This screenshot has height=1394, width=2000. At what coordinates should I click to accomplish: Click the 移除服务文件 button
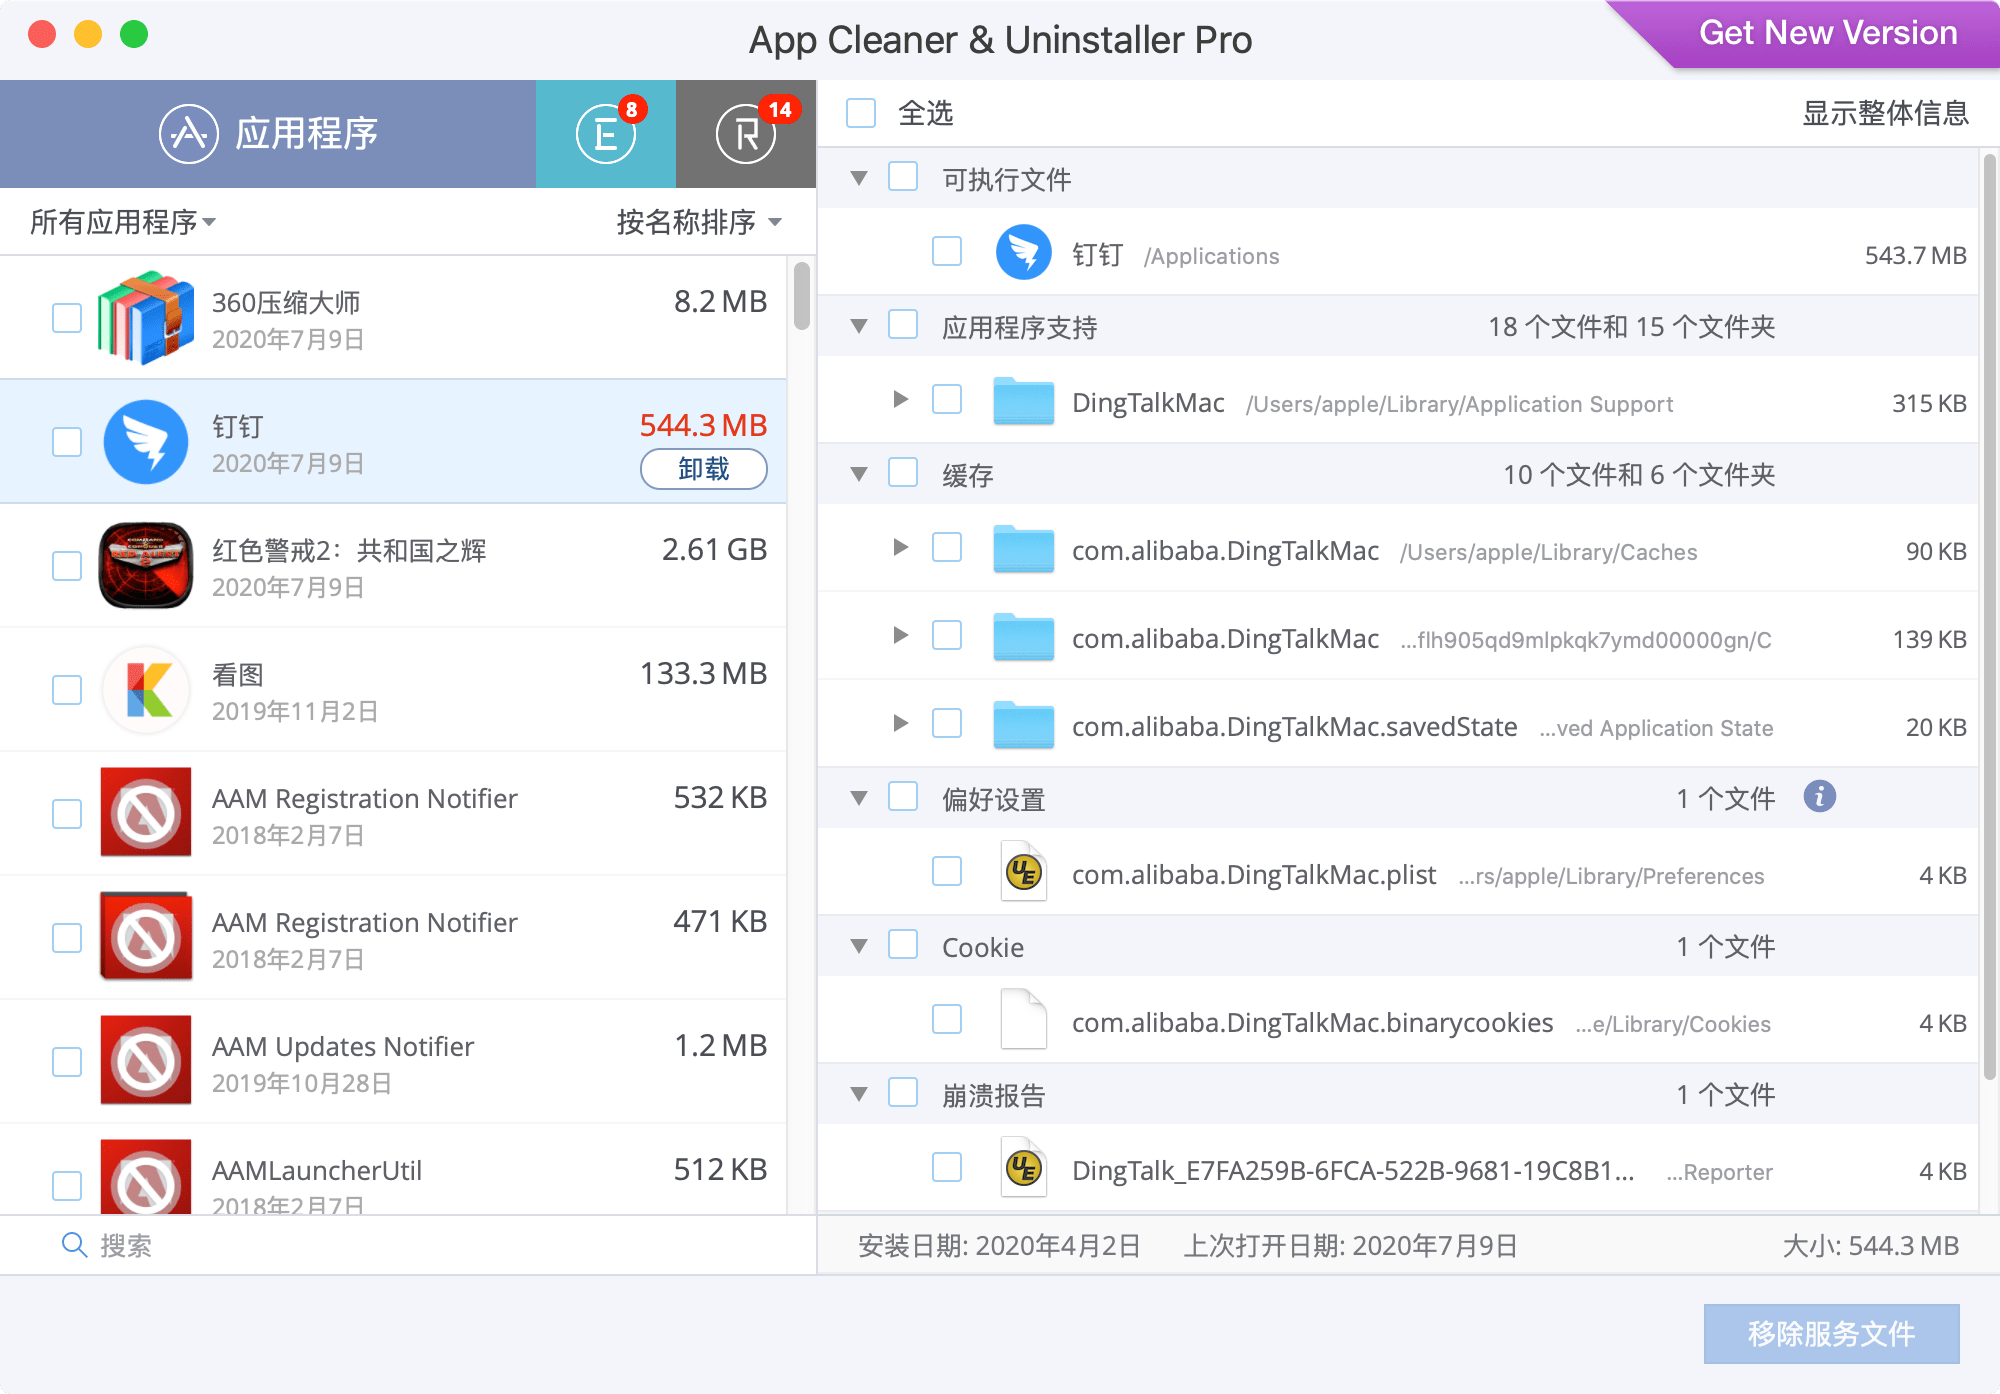click(x=1830, y=1333)
